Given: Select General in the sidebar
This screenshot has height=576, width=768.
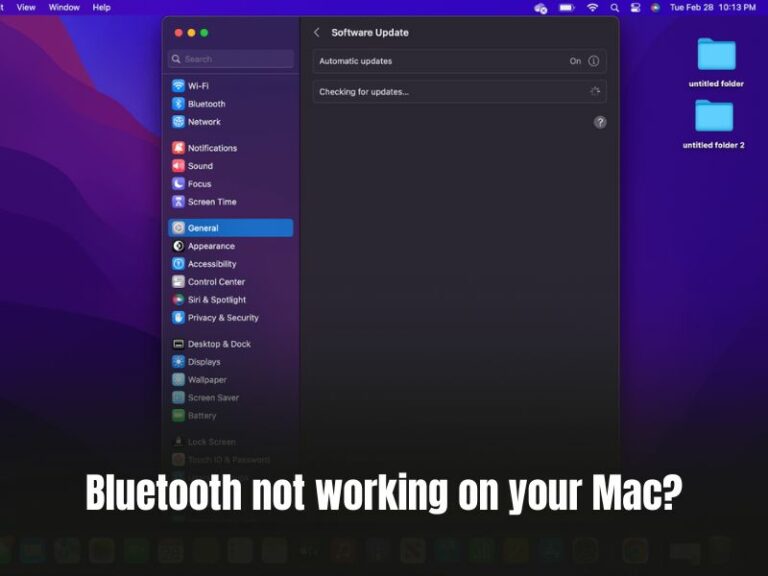Looking at the screenshot, I should click(231, 228).
